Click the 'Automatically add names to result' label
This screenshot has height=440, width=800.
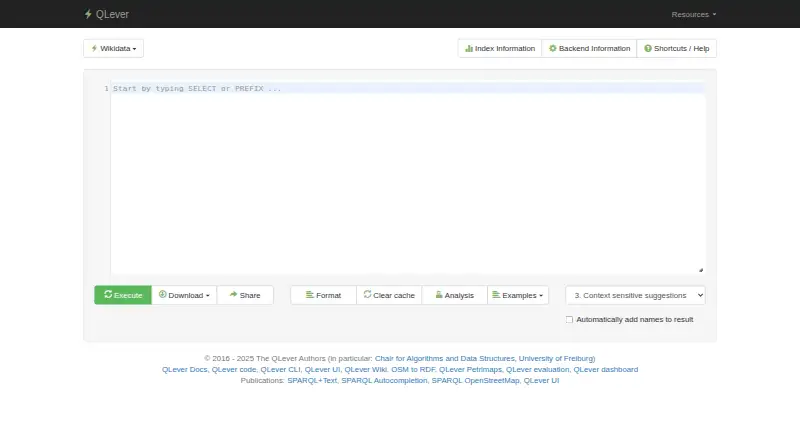pos(635,320)
